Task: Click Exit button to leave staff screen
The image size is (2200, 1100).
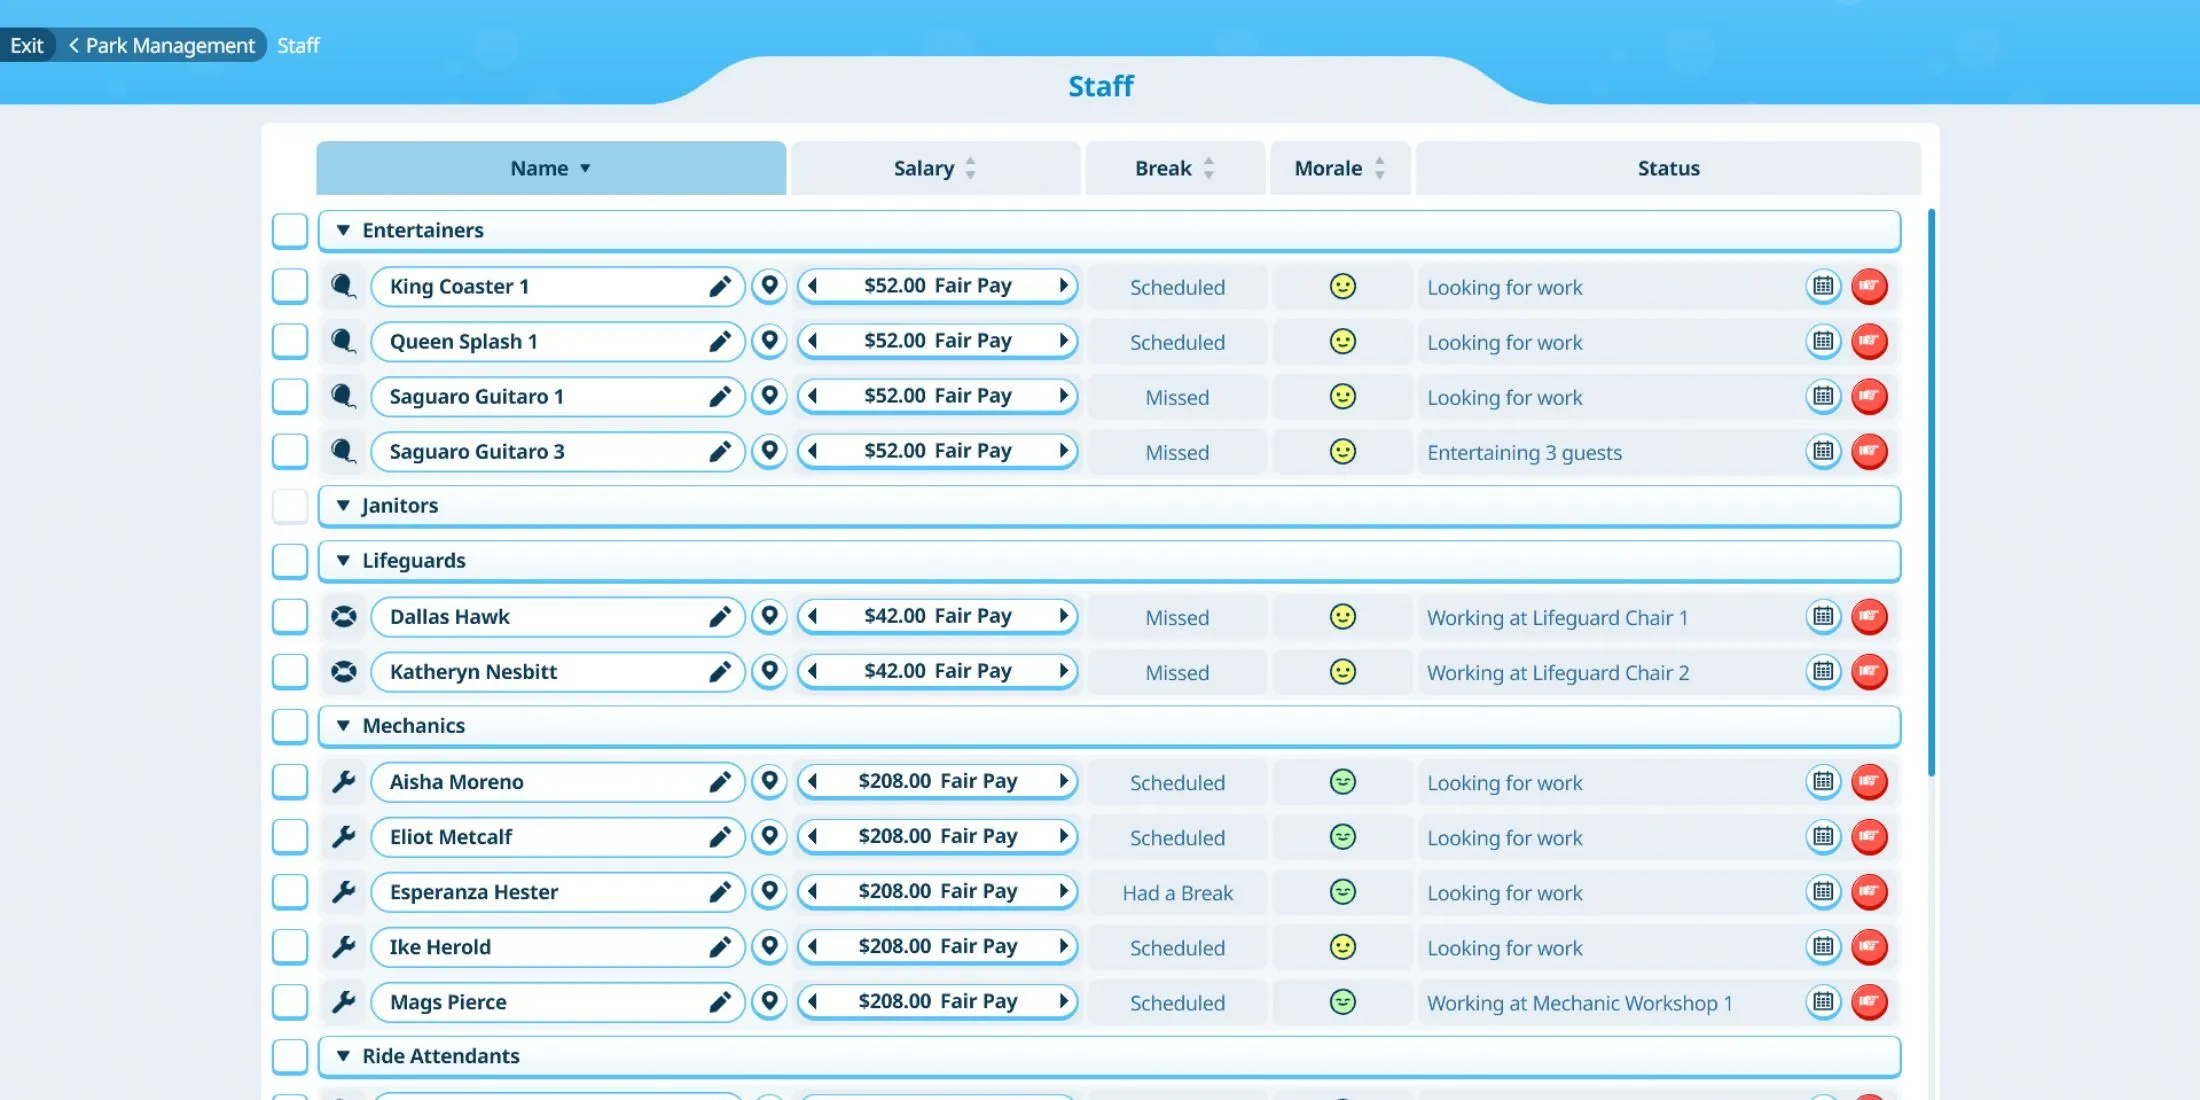Action: pyautogui.click(x=25, y=43)
